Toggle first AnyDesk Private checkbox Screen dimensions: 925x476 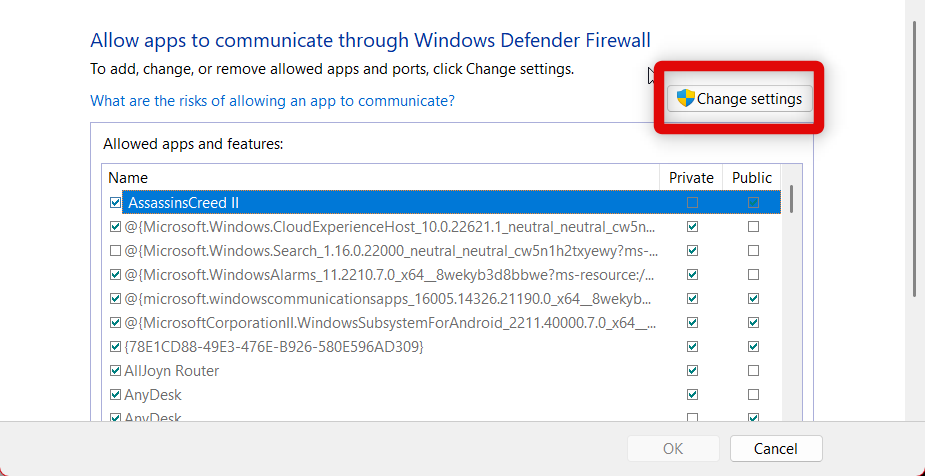pos(692,394)
